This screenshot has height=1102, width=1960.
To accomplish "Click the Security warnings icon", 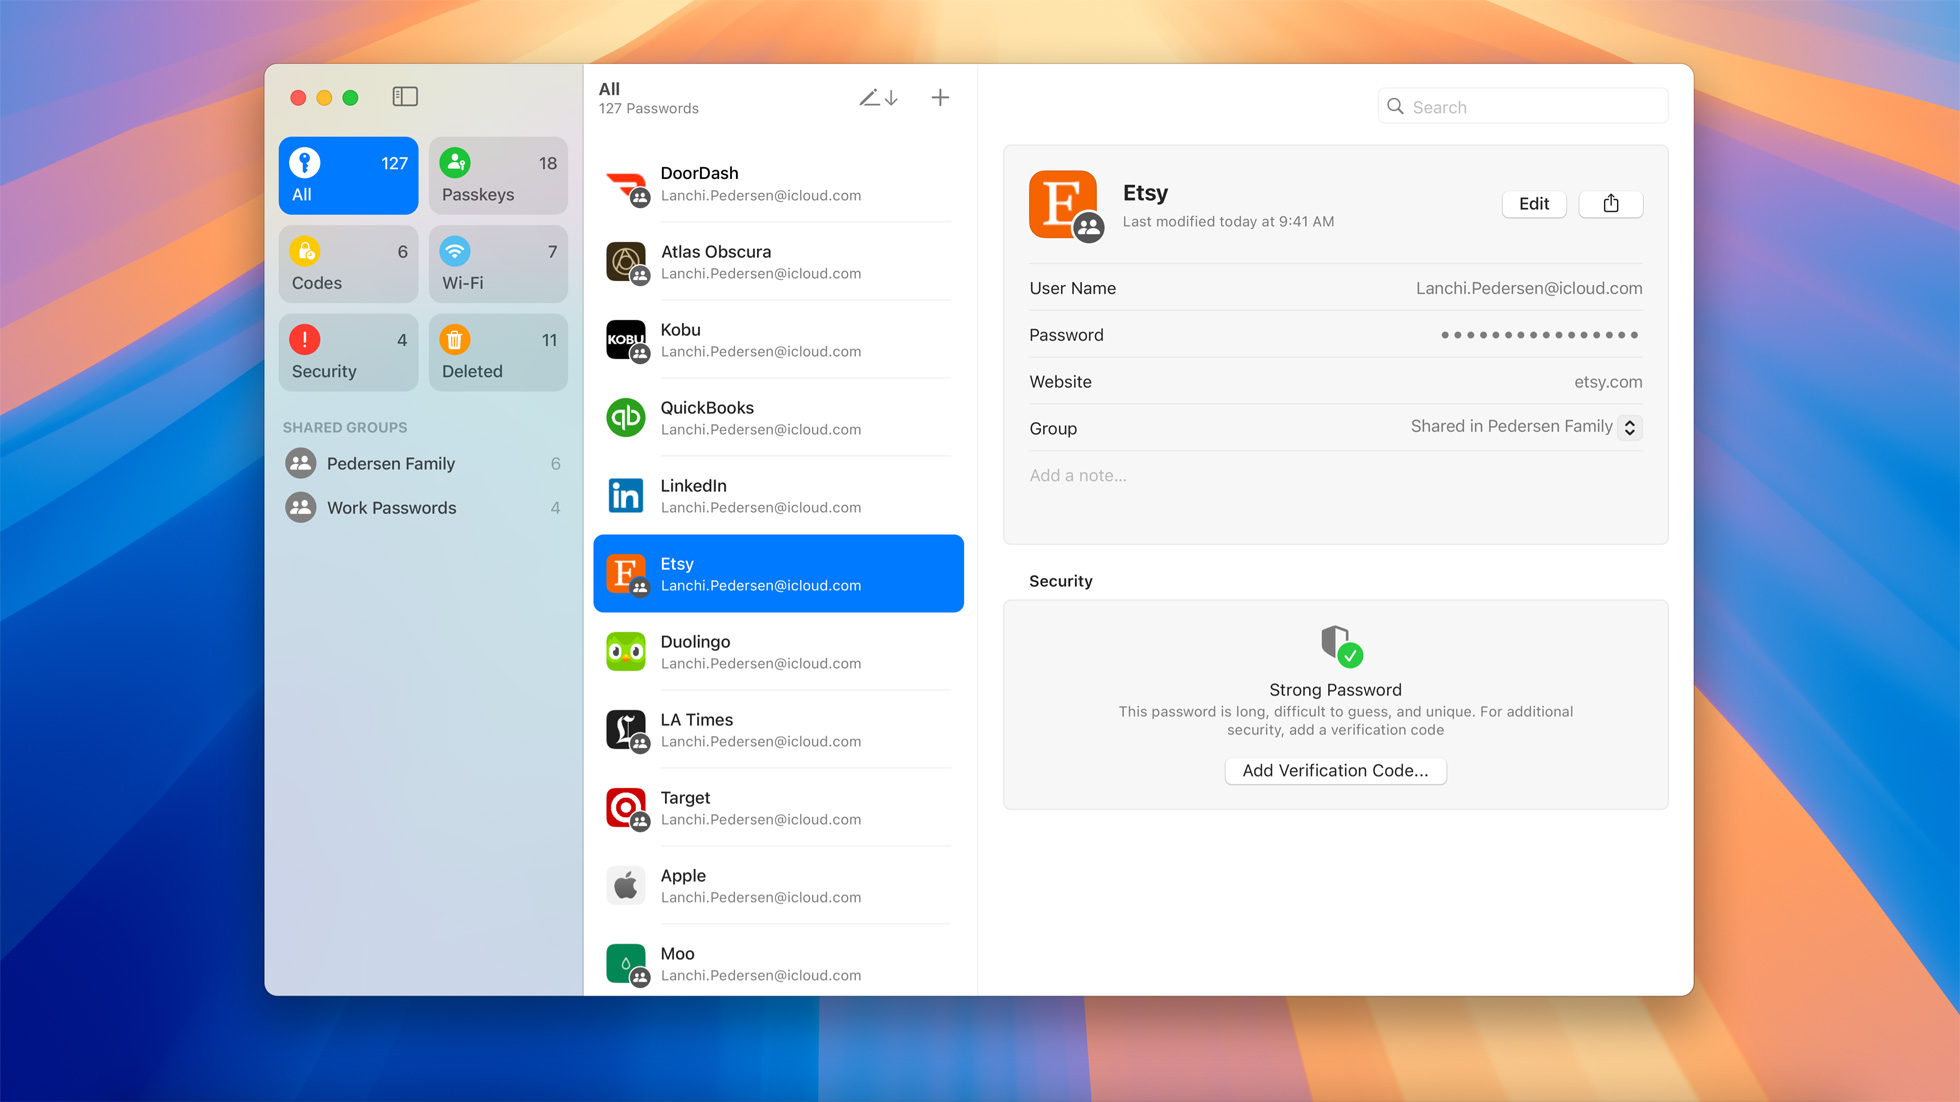I will click(307, 340).
